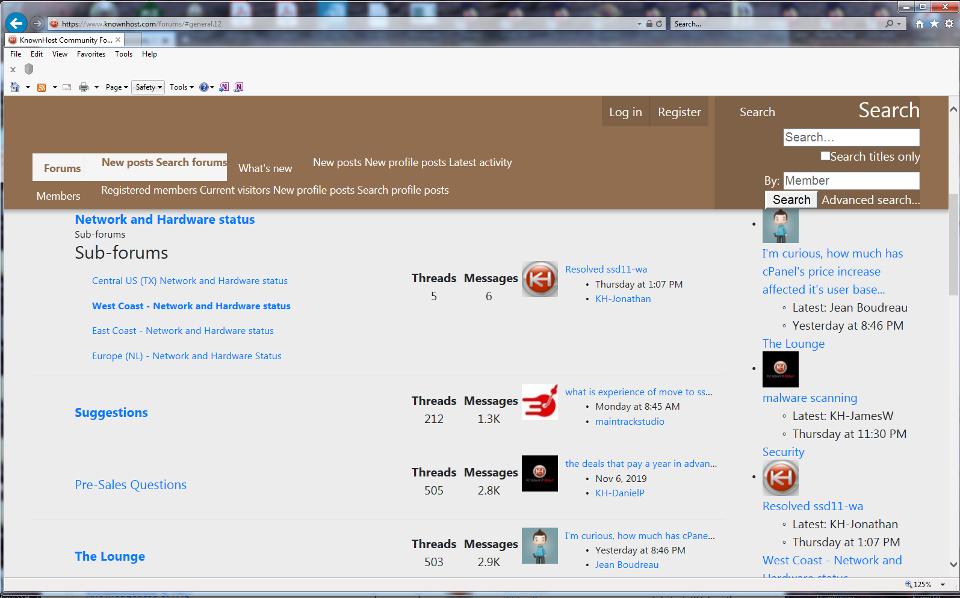Image resolution: width=960 pixels, height=598 pixels.
Task: Expand the RSS feeds dropdown arrow
Action: (x=54, y=88)
